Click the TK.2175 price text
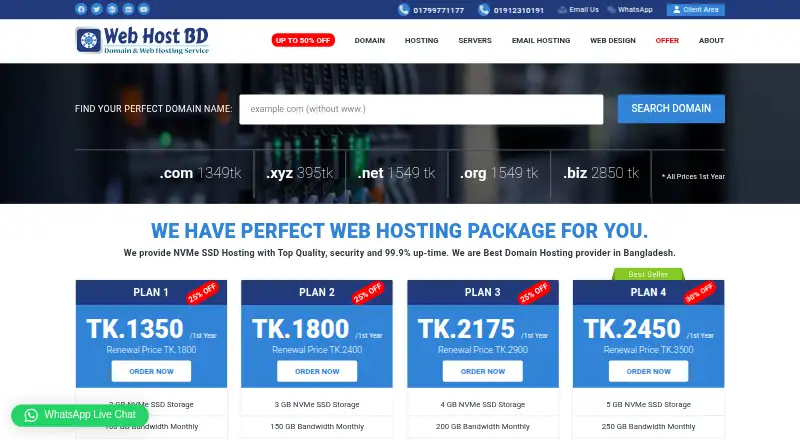The width and height of the screenshot is (800, 440). [x=466, y=329]
